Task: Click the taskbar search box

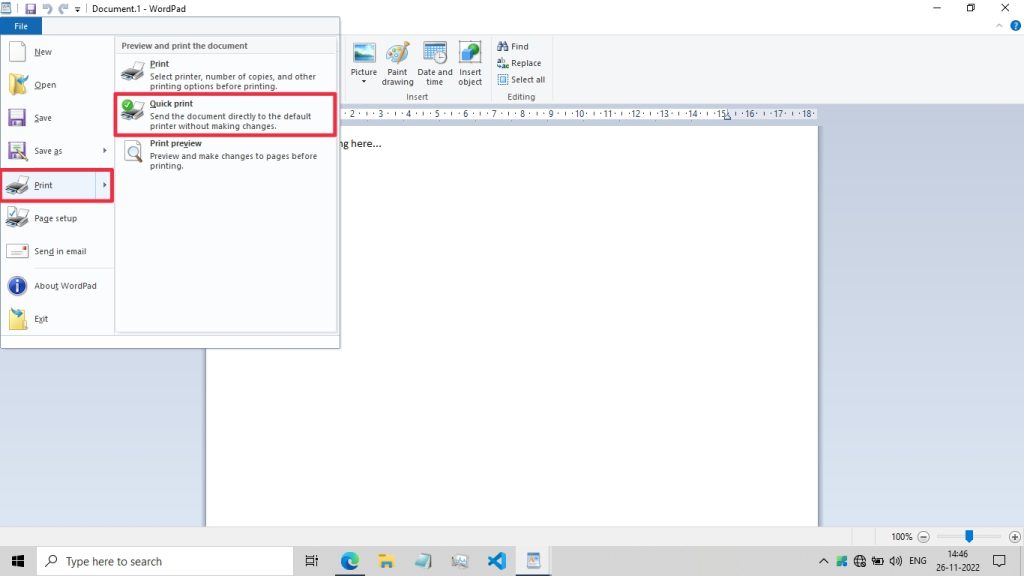Action: (x=165, y=561)
